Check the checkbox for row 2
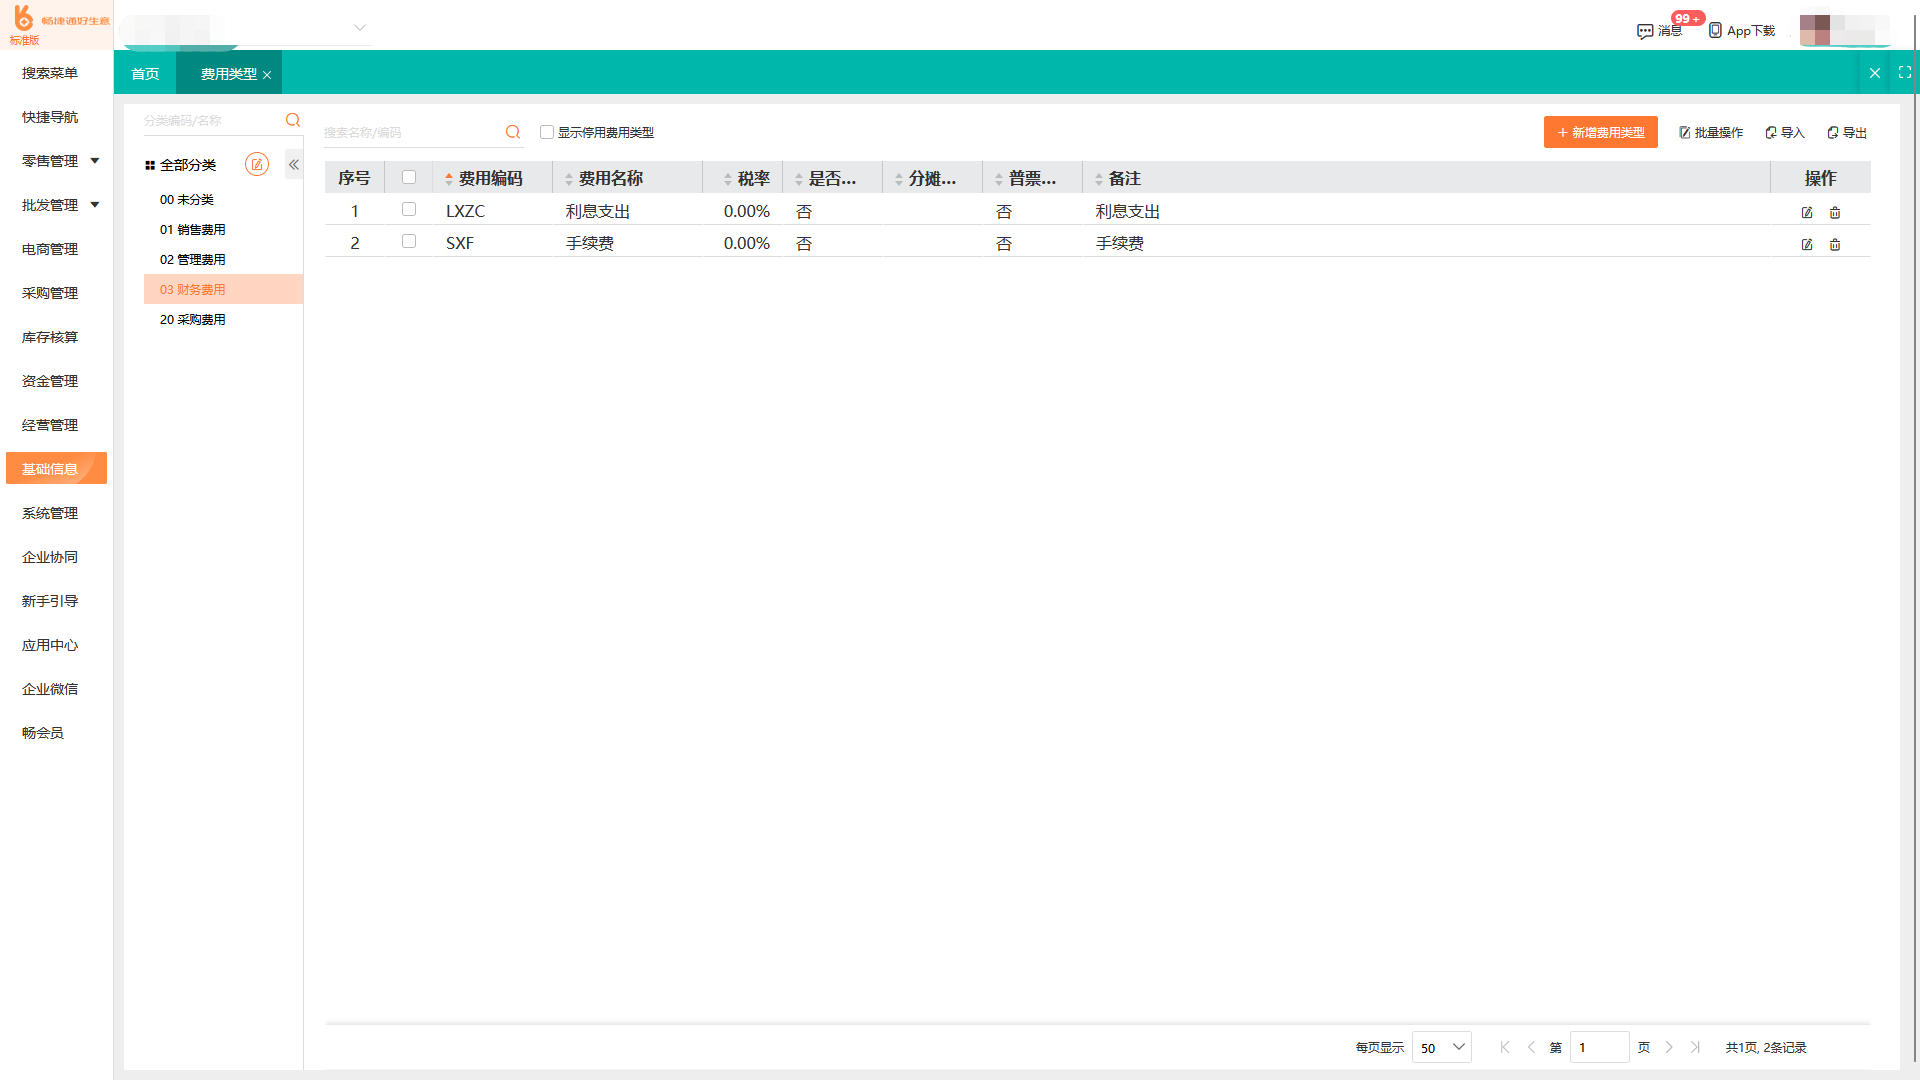This screenshot has height=1080, width=1920. tap(409, 243)
